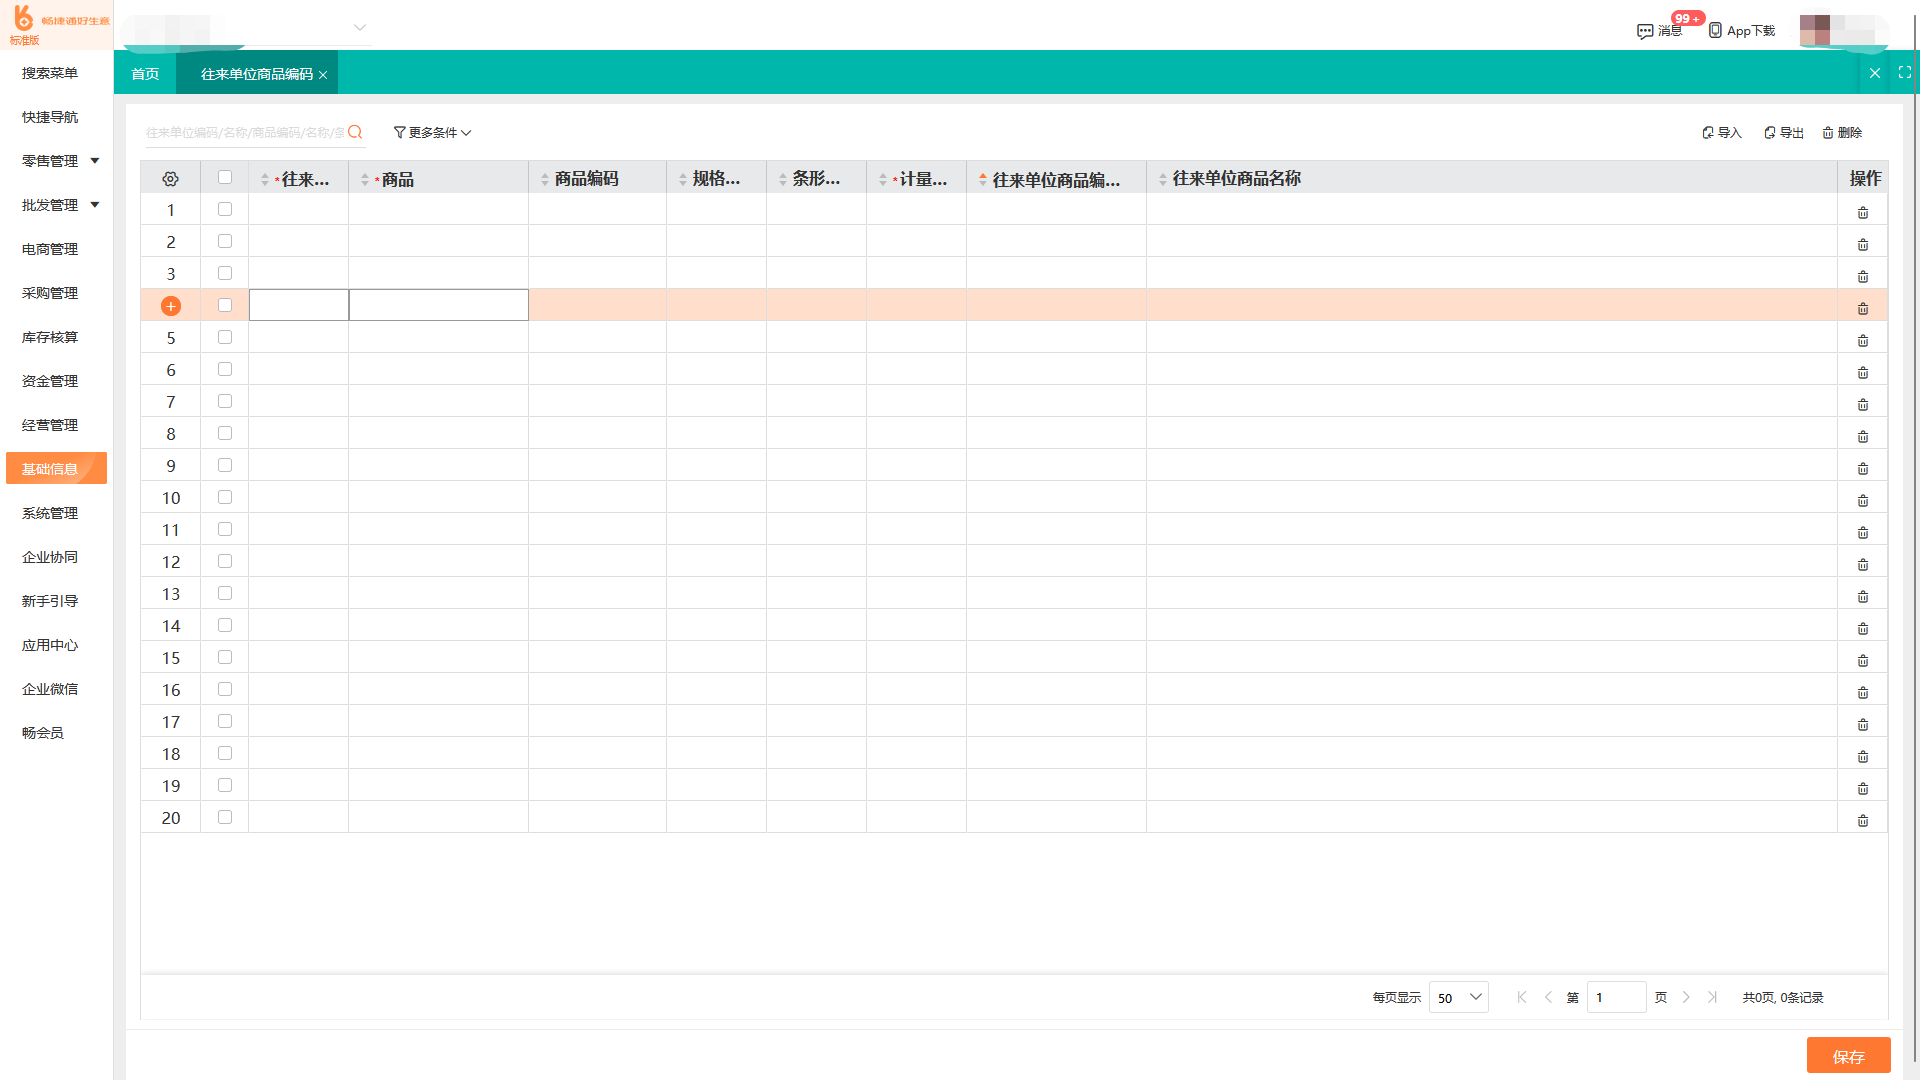
Task: Open 往来单位商品编码 column sort dropdown
Action: [x=981, y=178]
